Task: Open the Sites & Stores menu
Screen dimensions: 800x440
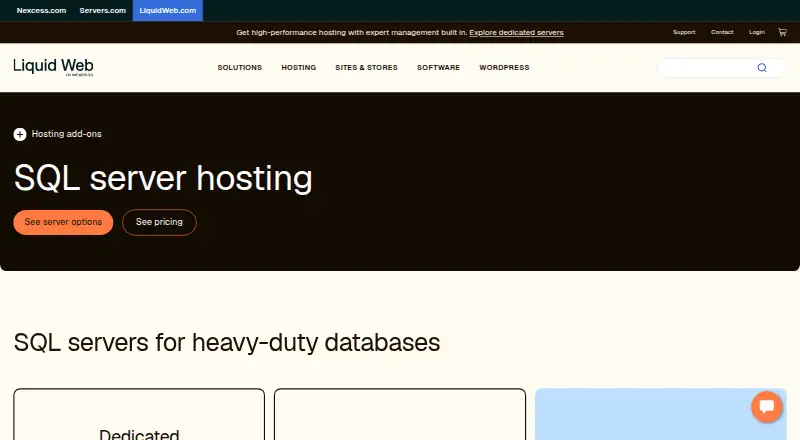Action: click(366, 67)
